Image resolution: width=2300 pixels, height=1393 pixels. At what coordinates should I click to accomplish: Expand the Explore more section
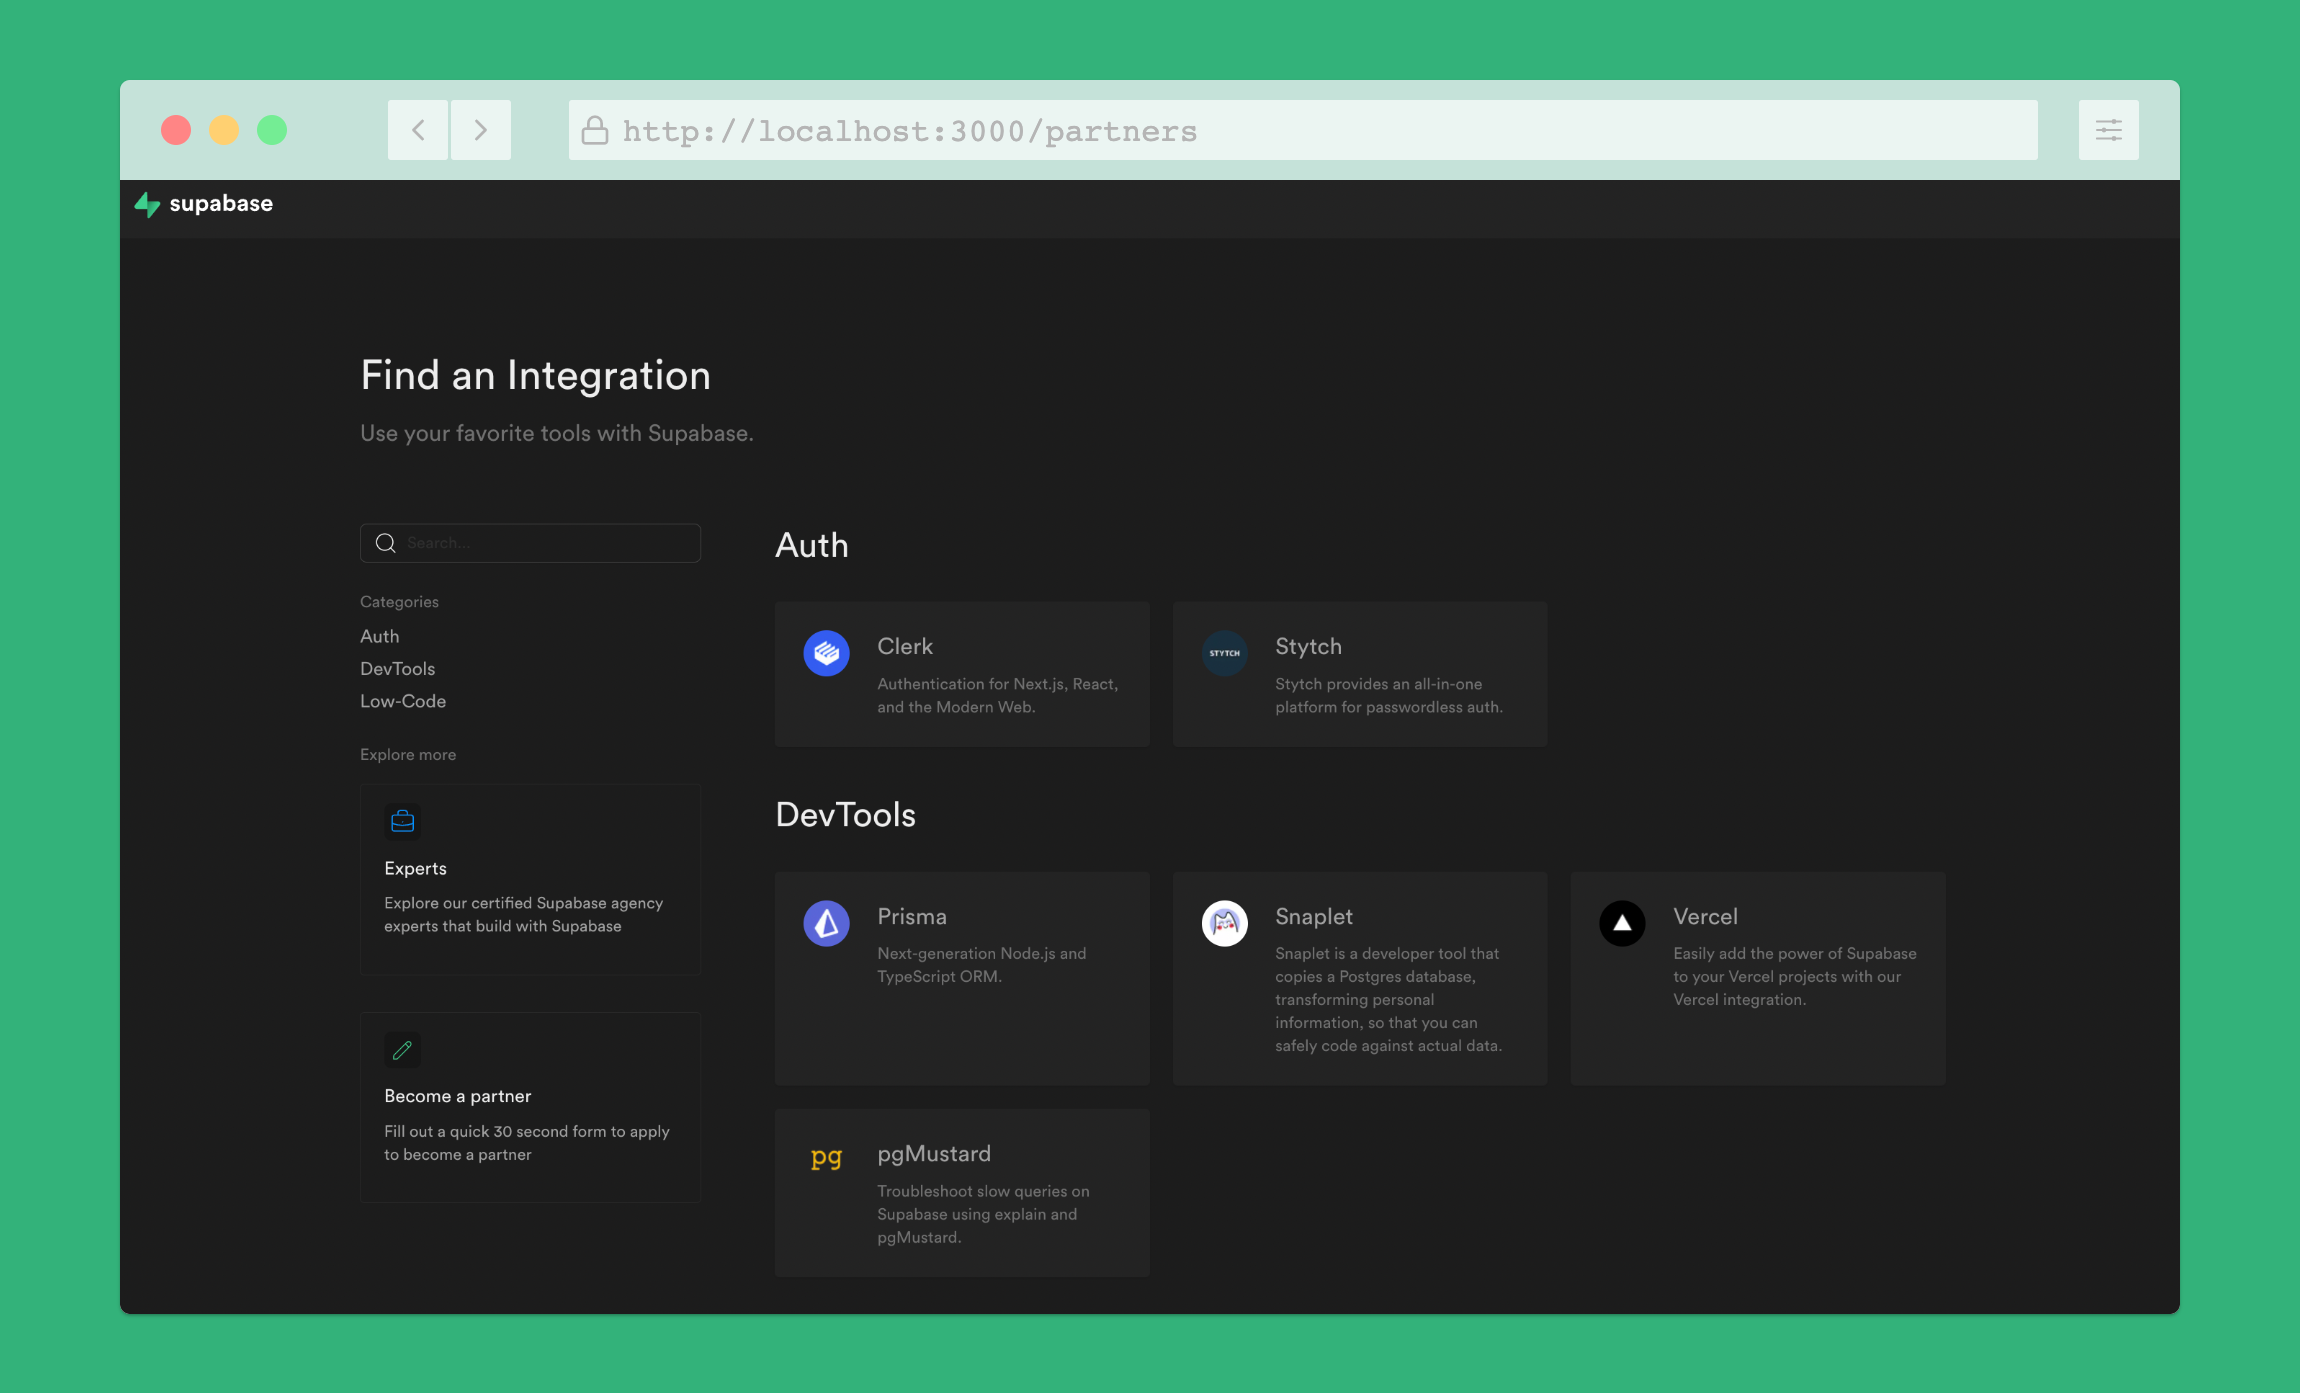[407, 754]
